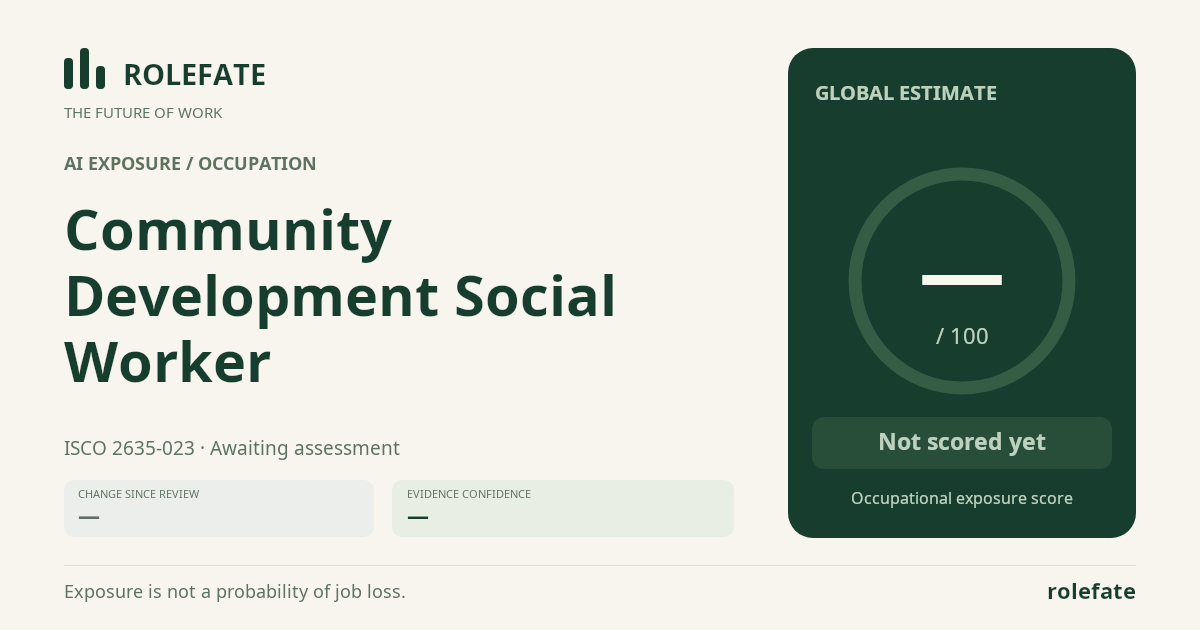Click the disclaimer 'Exposure is not a probability of job loss.'

click(235, 592)
